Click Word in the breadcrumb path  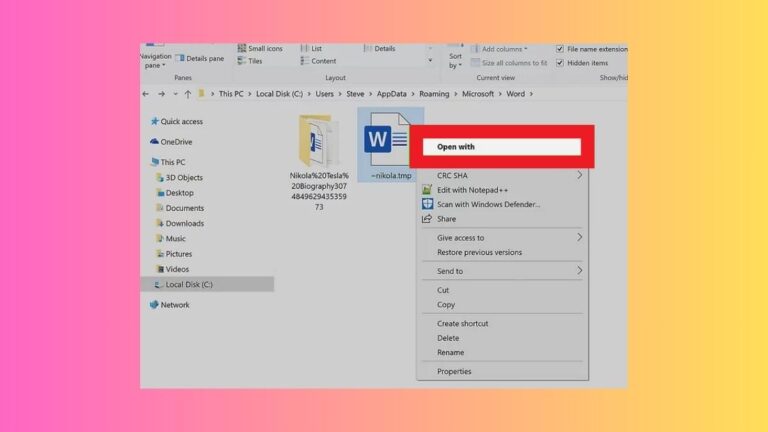point(515,94)
